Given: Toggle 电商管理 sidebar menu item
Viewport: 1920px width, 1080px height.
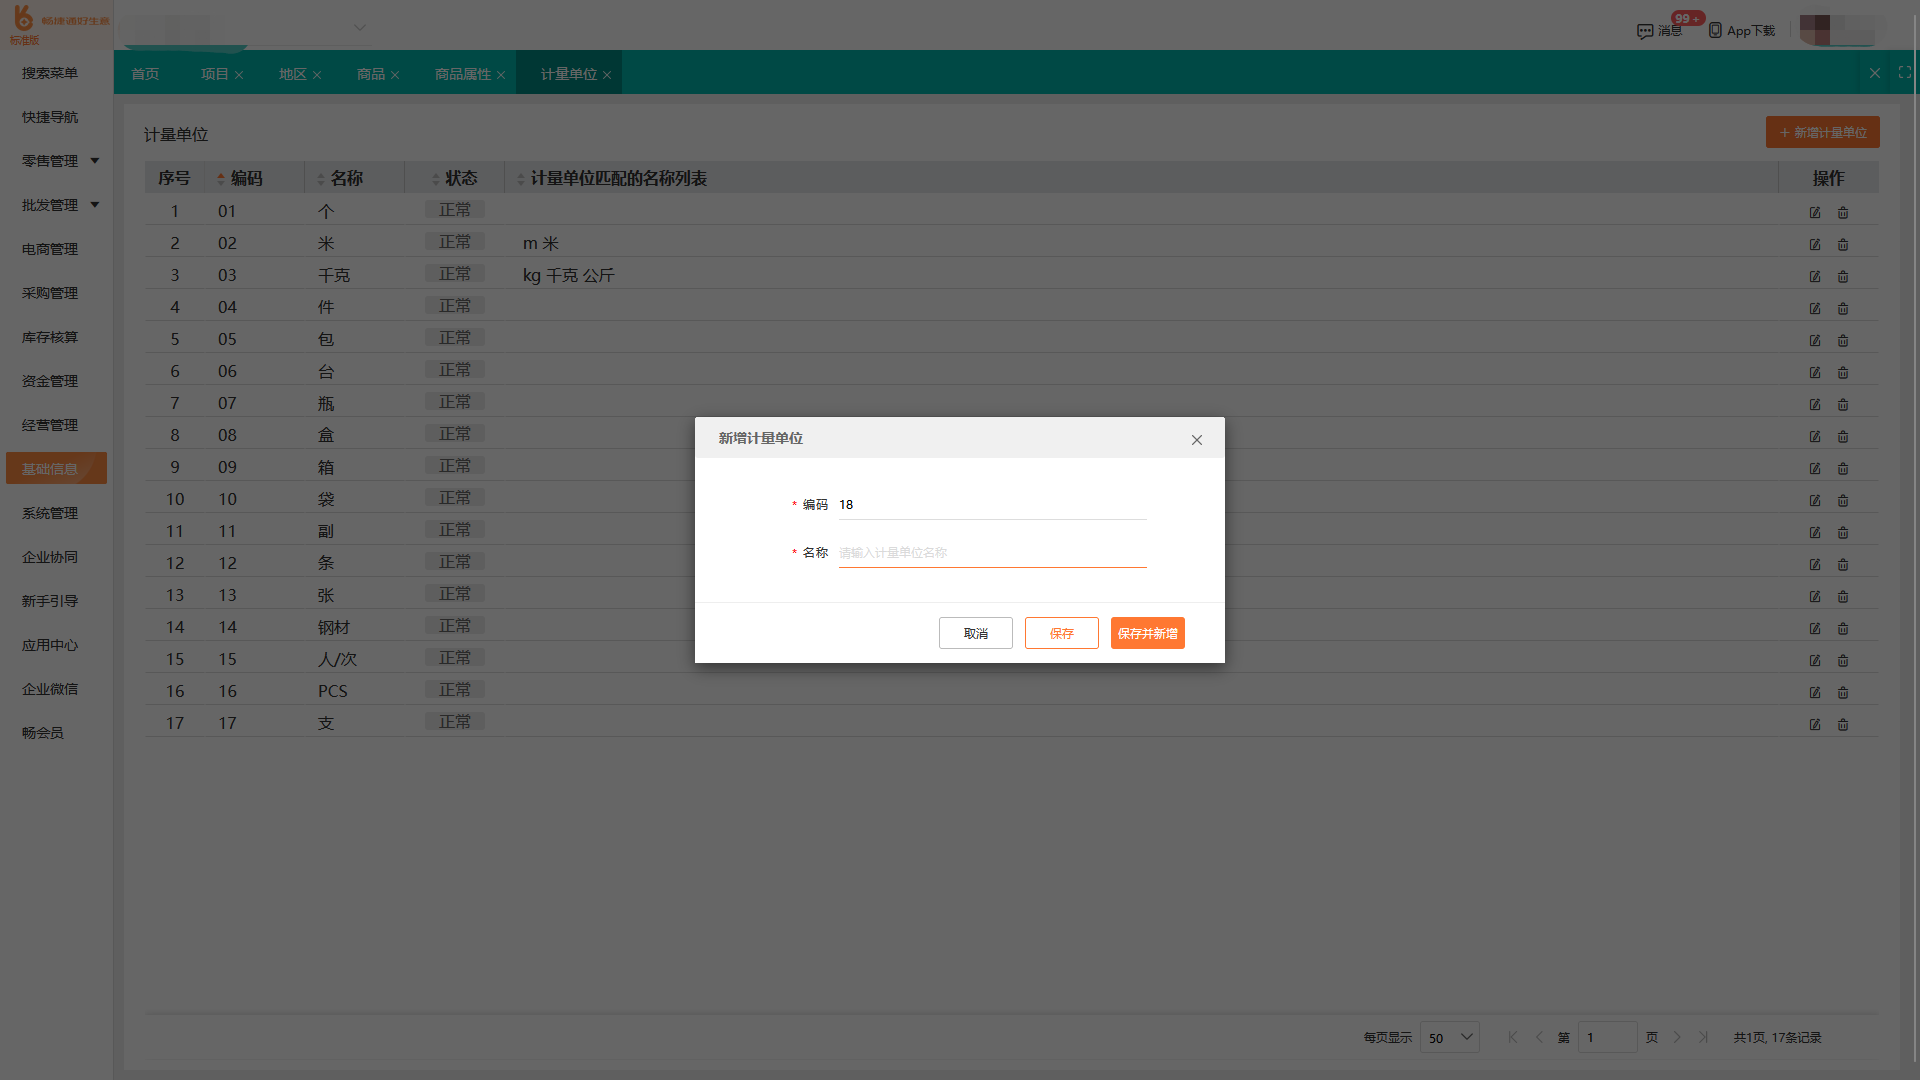Looking at the screenshot, I should (55, 248).
